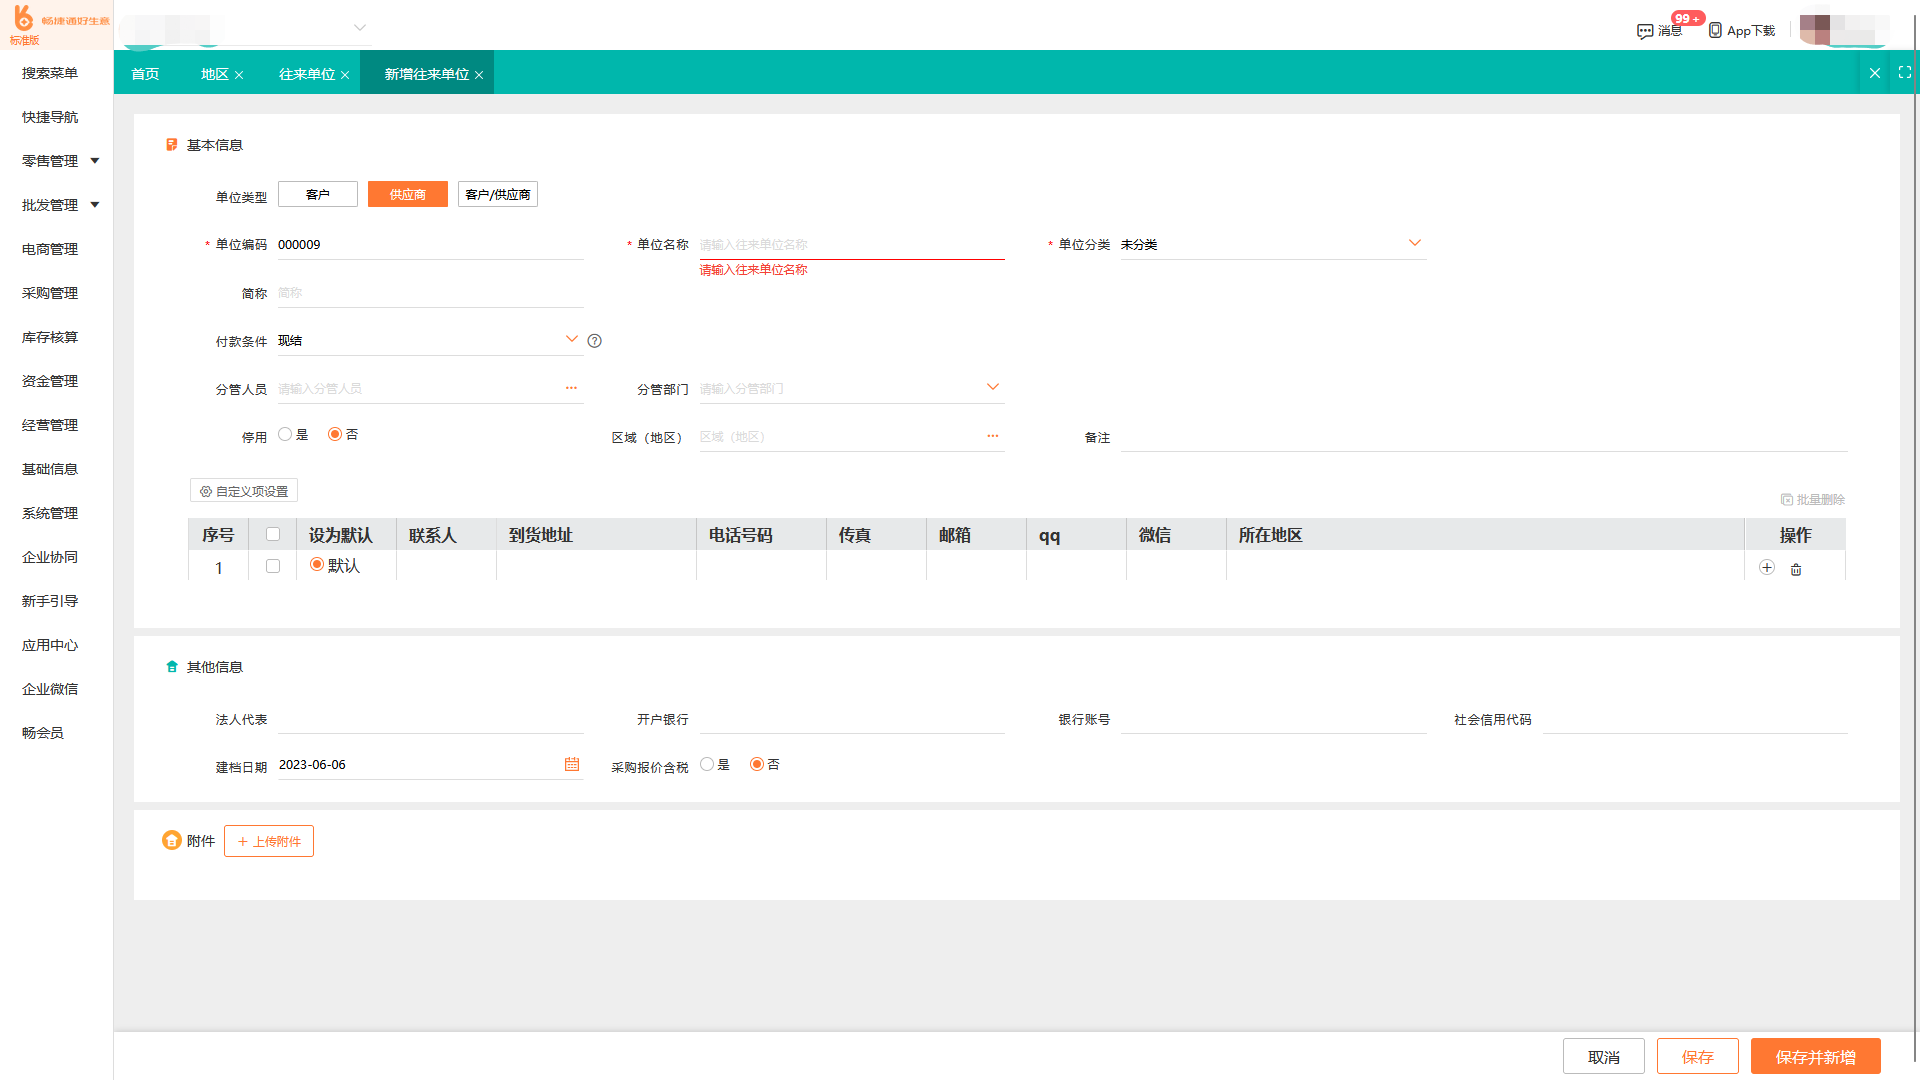Click the help question mark icon
Image resolution: width=1920 pixels, height=1080 pixels.
[x=595, y=342]
